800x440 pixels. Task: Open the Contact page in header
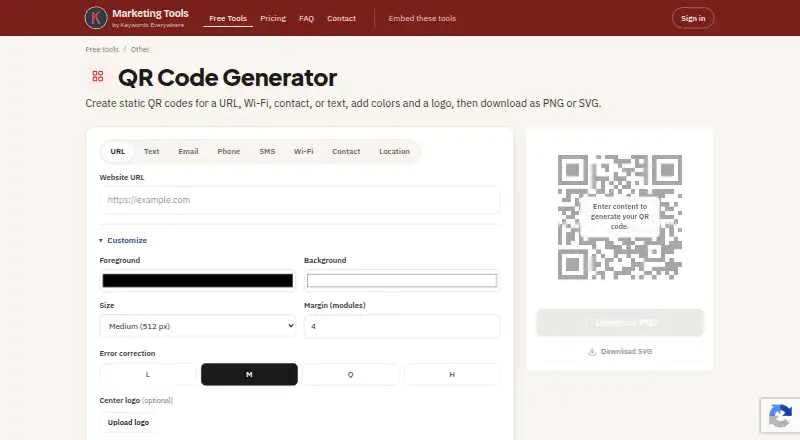pyautogui.click(x=341, y=18)
